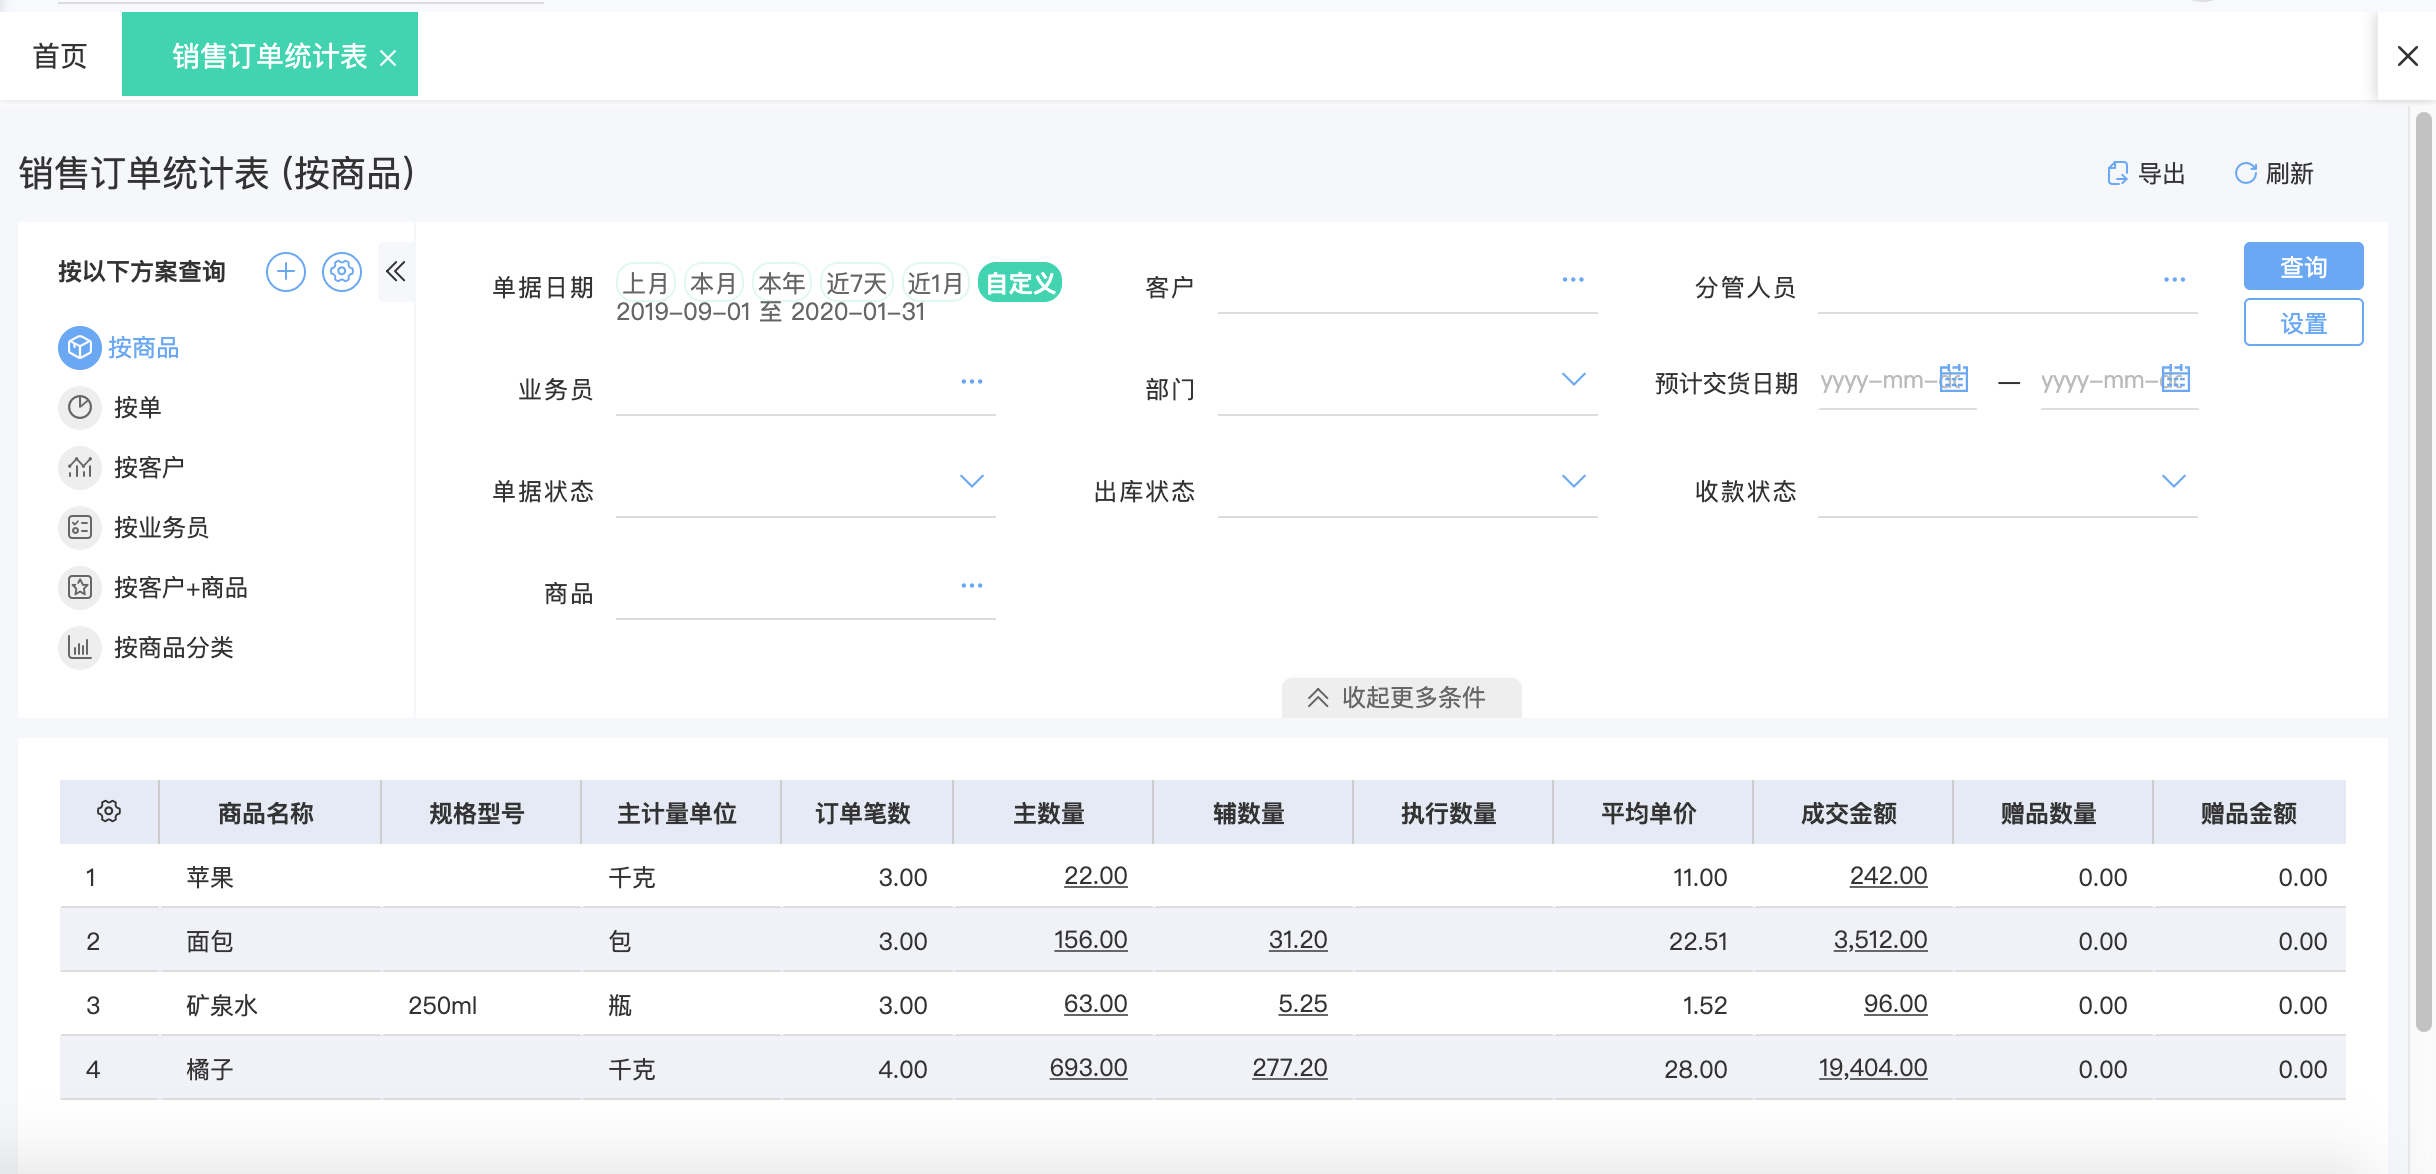Viewport: 2436px width, 1174px height.
Task: Click the 设置 button
Action: pos(2306,323)
